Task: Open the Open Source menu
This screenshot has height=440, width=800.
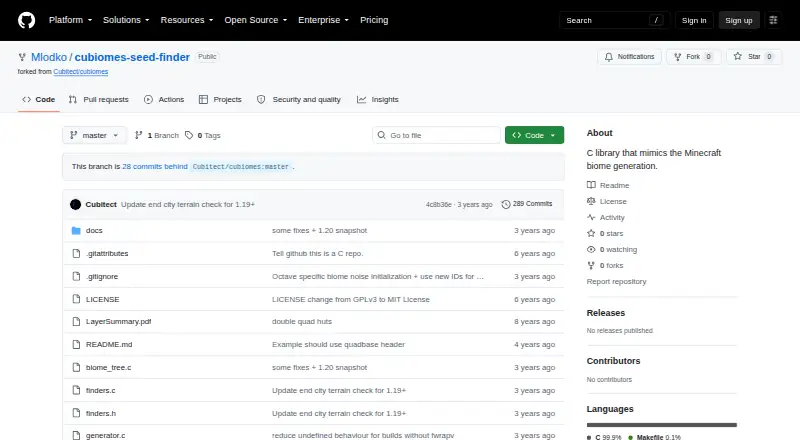Action: 256,20
